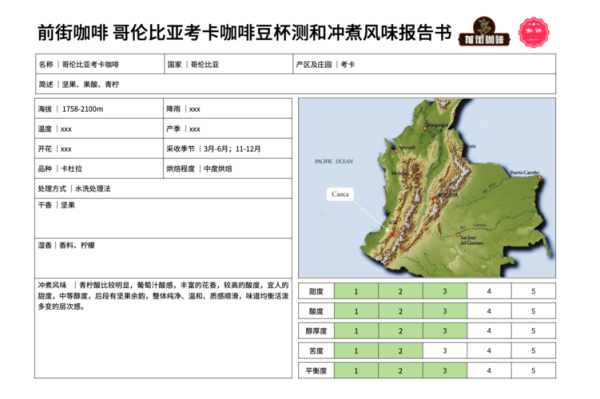Click score 5 in the 酸度 row

point(533,311)
